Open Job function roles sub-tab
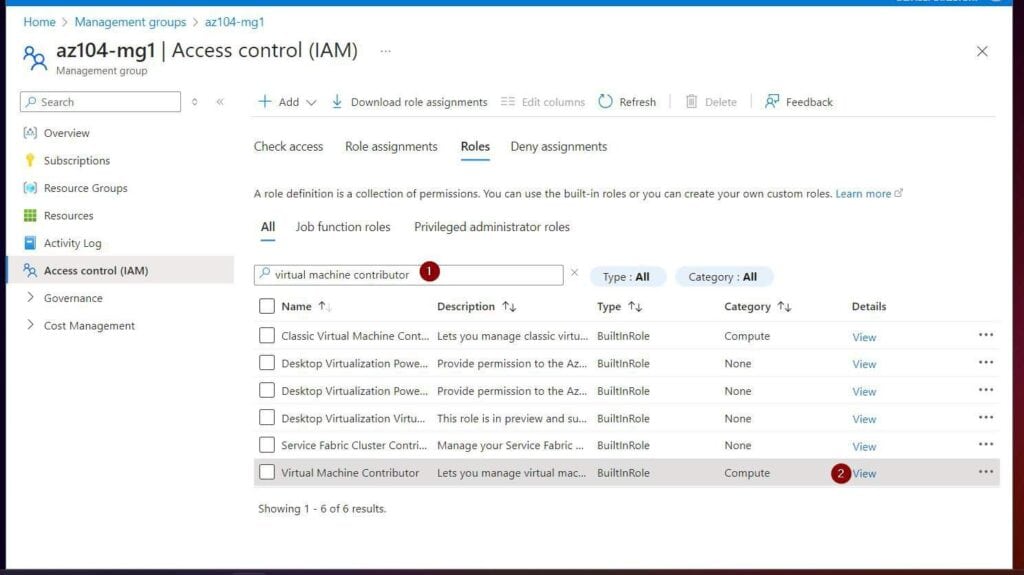Image resolution: width=1024 pixels, height=575 pixels. [x=343, y=227]
